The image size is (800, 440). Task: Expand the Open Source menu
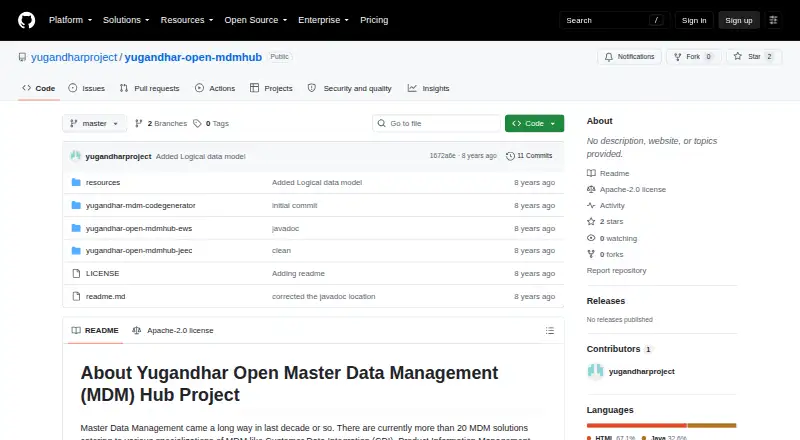[256, 20]
